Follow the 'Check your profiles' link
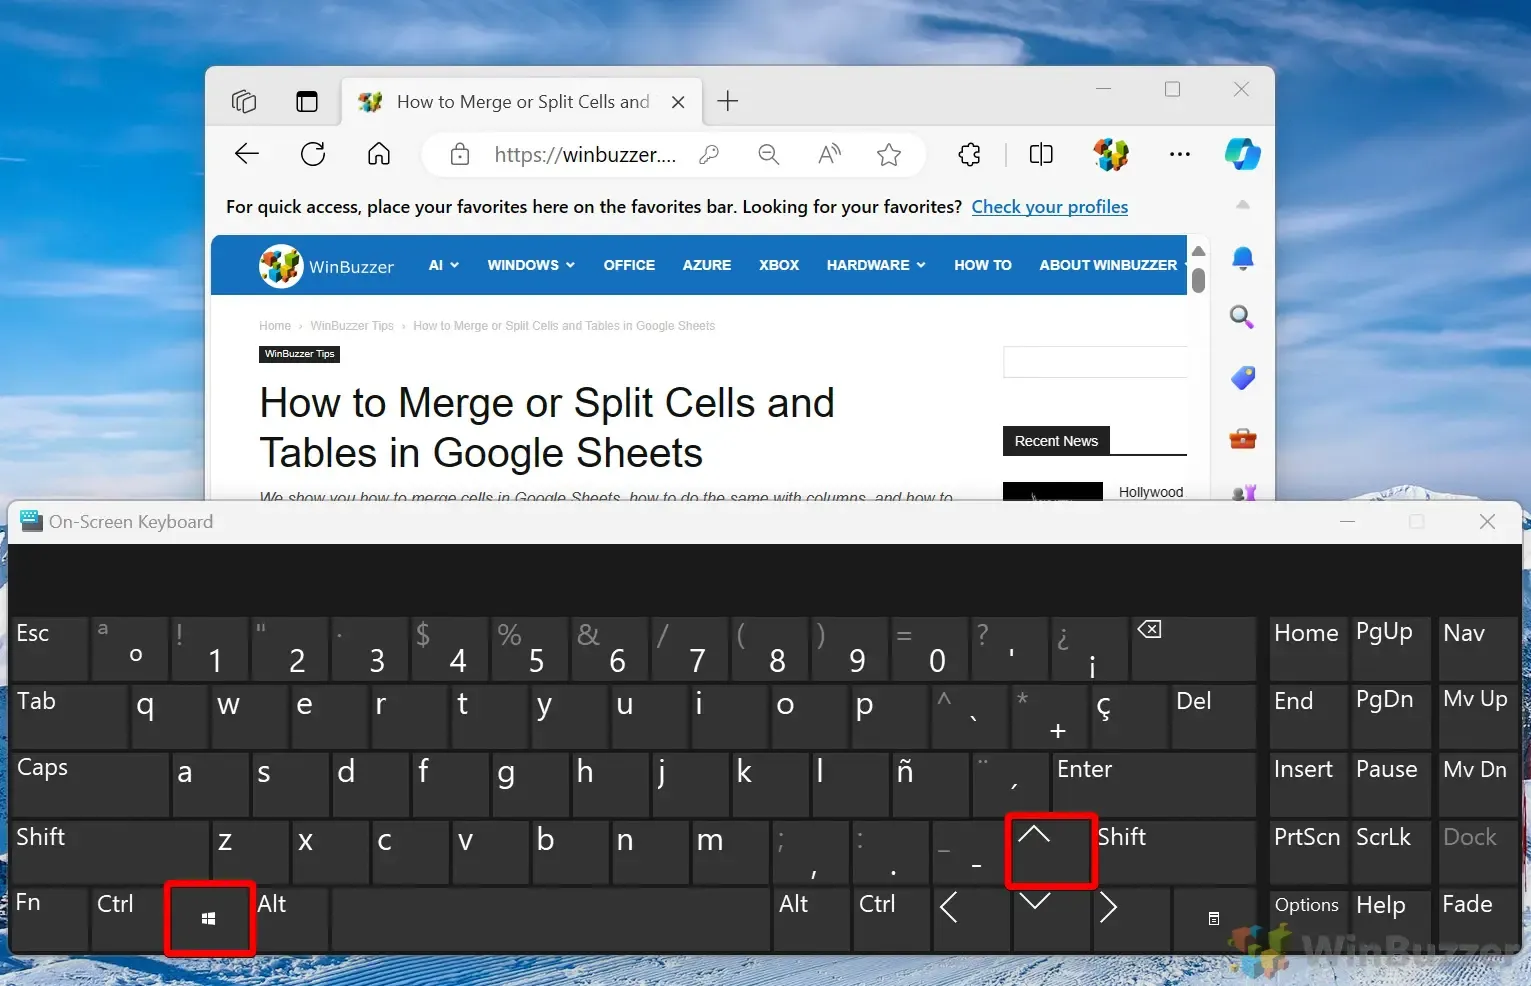 [x=1050, y=207]
